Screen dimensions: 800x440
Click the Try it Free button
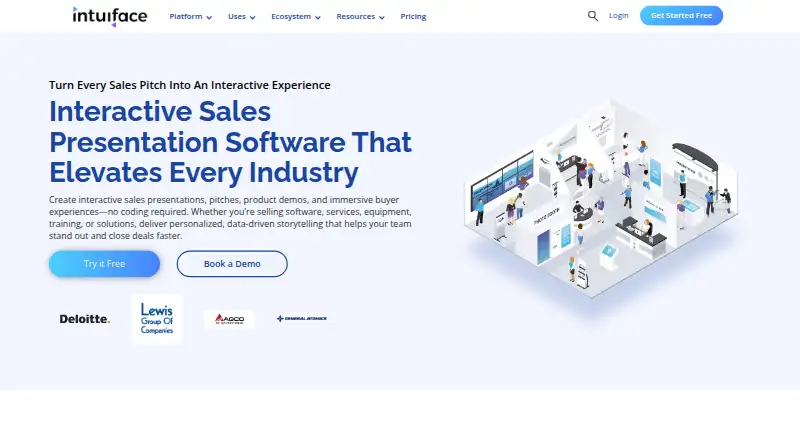(105, 264)
